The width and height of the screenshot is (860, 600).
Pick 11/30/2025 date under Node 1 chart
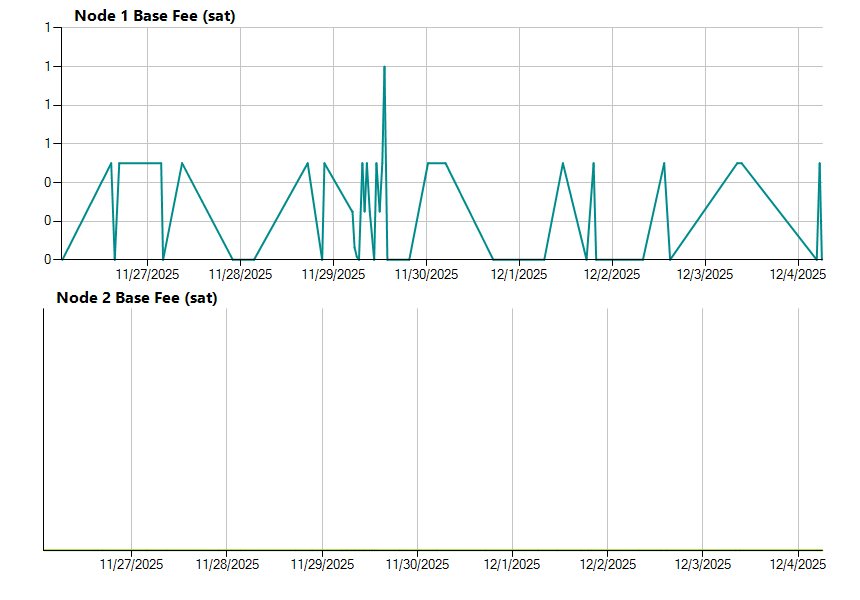(x=426, y=274)
